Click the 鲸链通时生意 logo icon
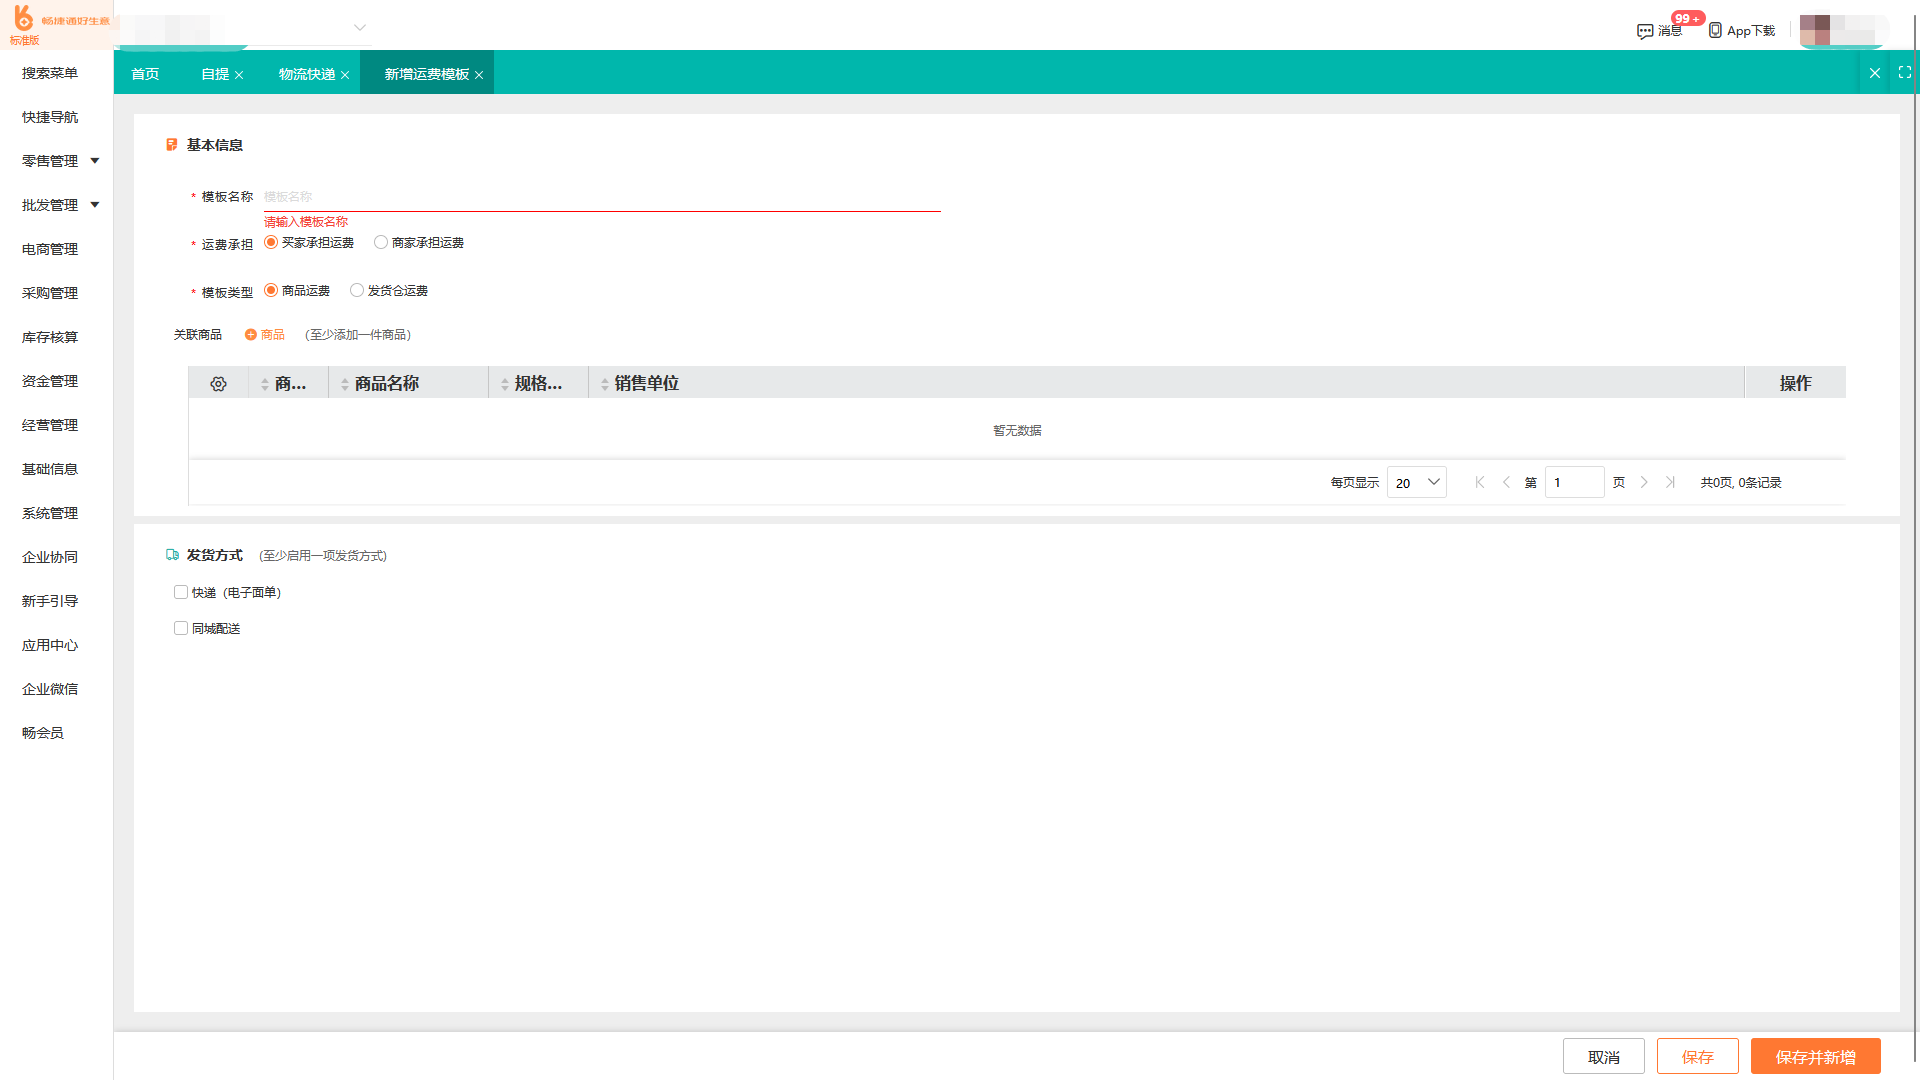This screenshot has width=1920, height=1080. pyautogui.click(x=22, y=16)
